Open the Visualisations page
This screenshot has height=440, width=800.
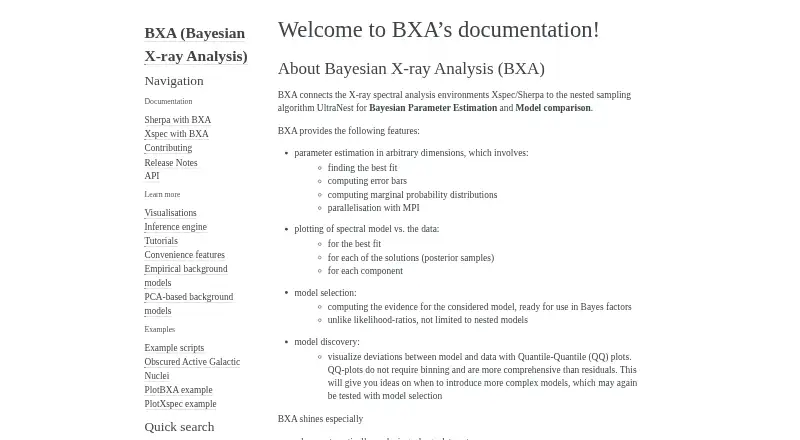tap(170, 213)
